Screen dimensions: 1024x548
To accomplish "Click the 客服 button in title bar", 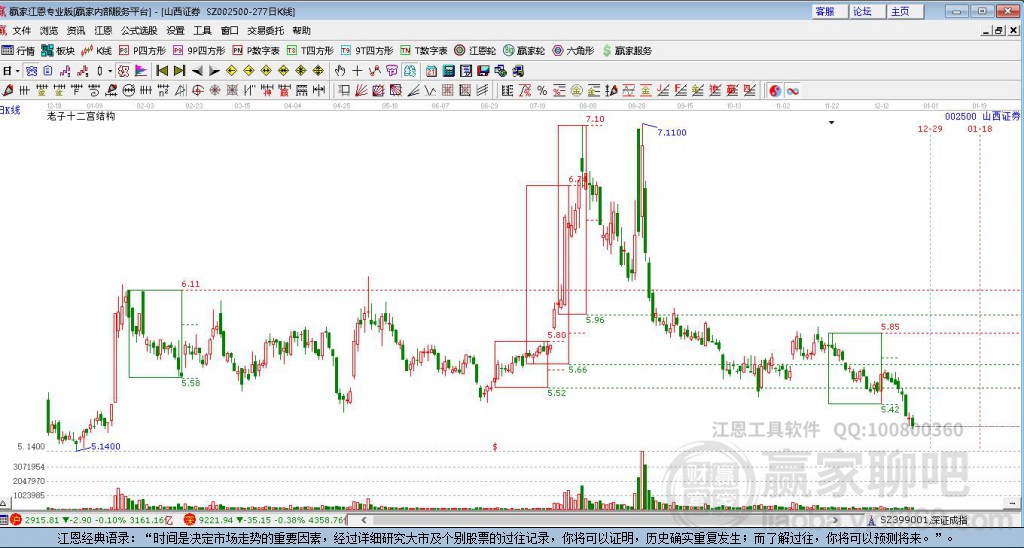I will coord(824,11).
